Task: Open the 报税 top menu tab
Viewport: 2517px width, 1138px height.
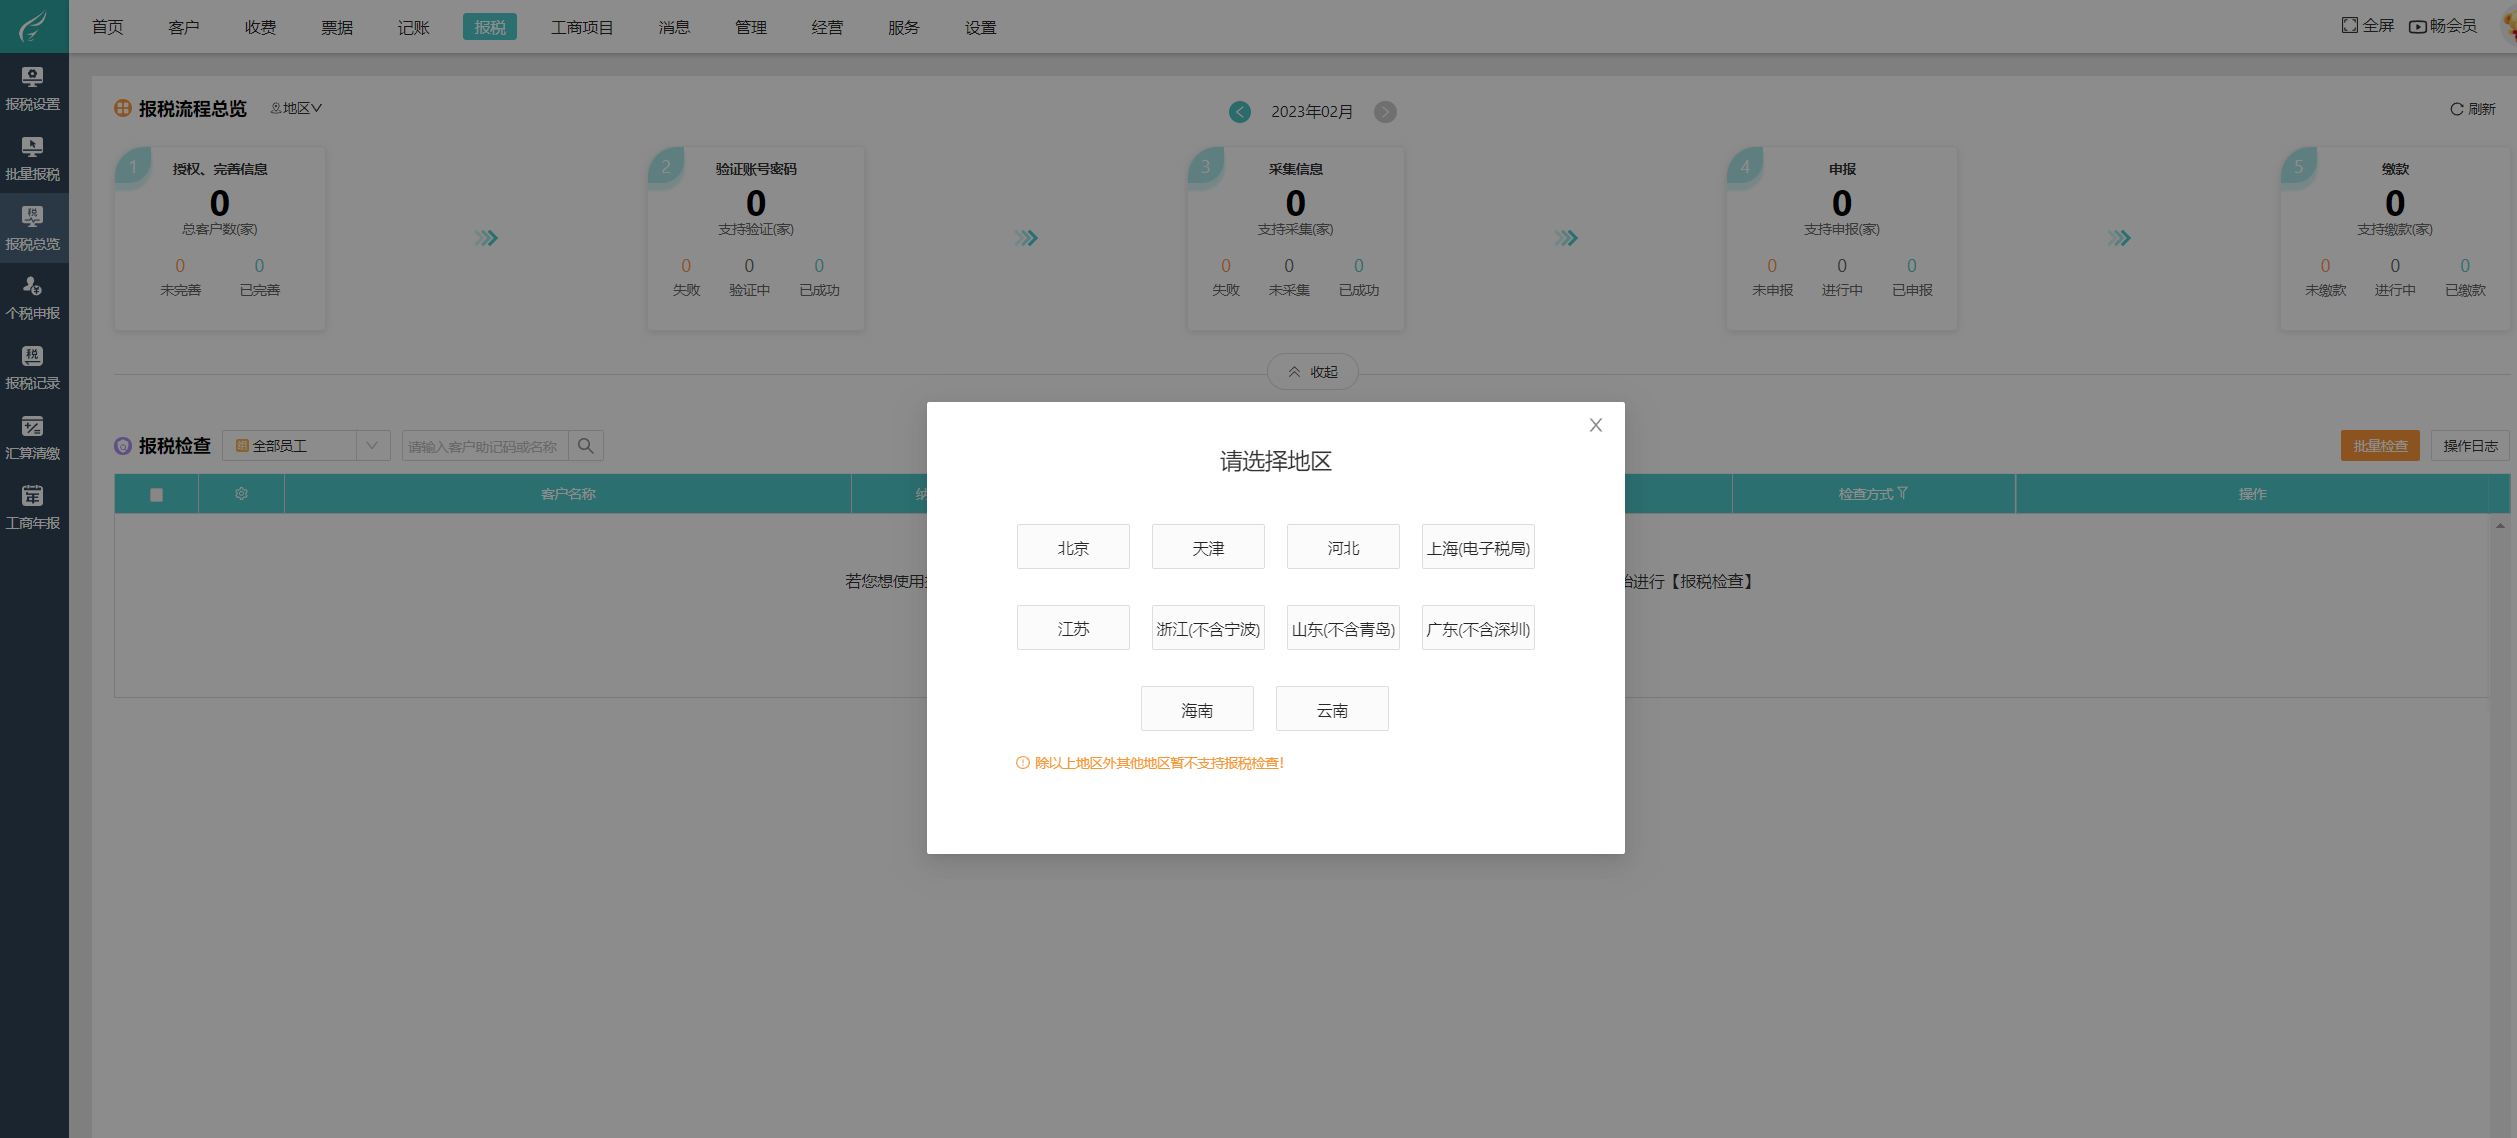Action: 491,27
